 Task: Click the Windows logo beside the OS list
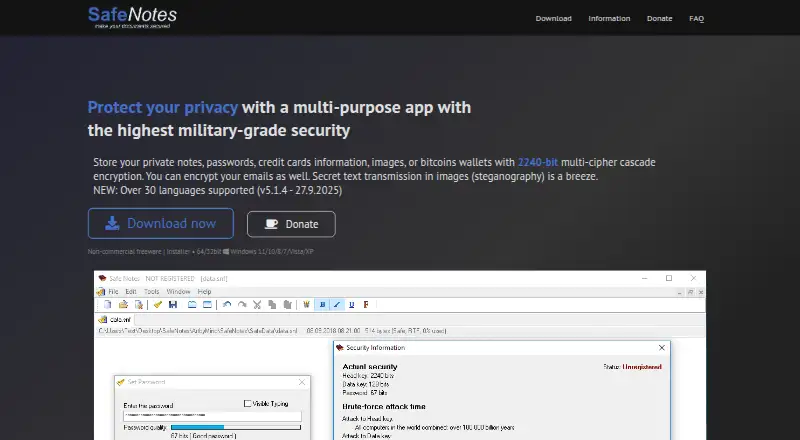coord(226,251)
